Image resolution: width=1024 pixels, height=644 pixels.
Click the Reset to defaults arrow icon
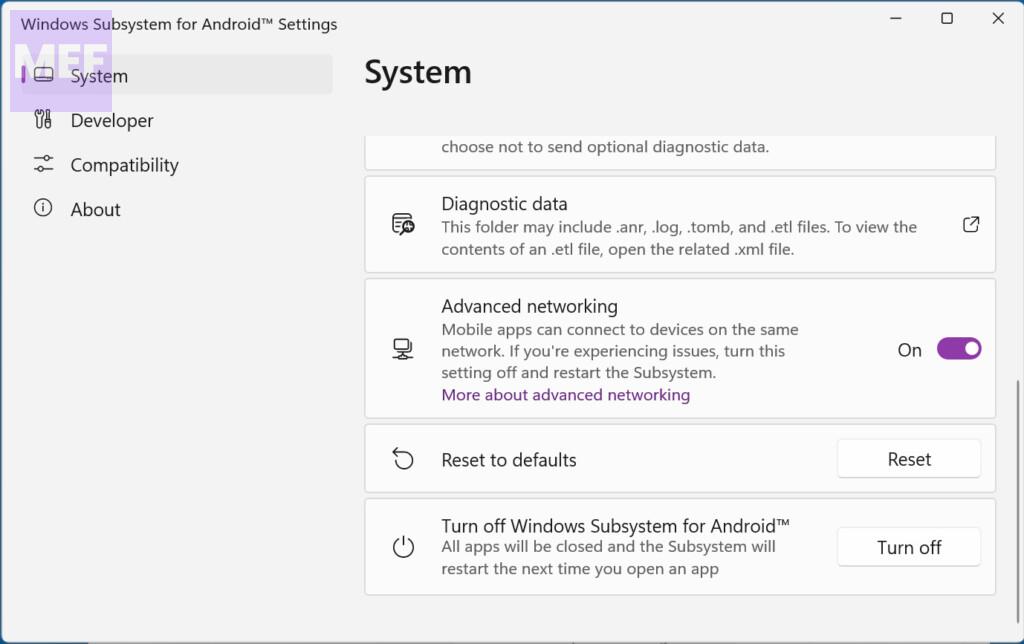click(x=403, y=459)
